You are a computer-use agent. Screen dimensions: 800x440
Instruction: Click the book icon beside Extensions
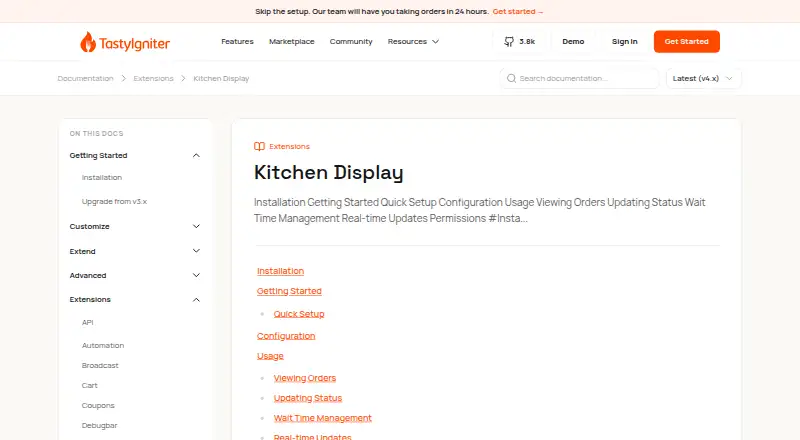[259, 146]
